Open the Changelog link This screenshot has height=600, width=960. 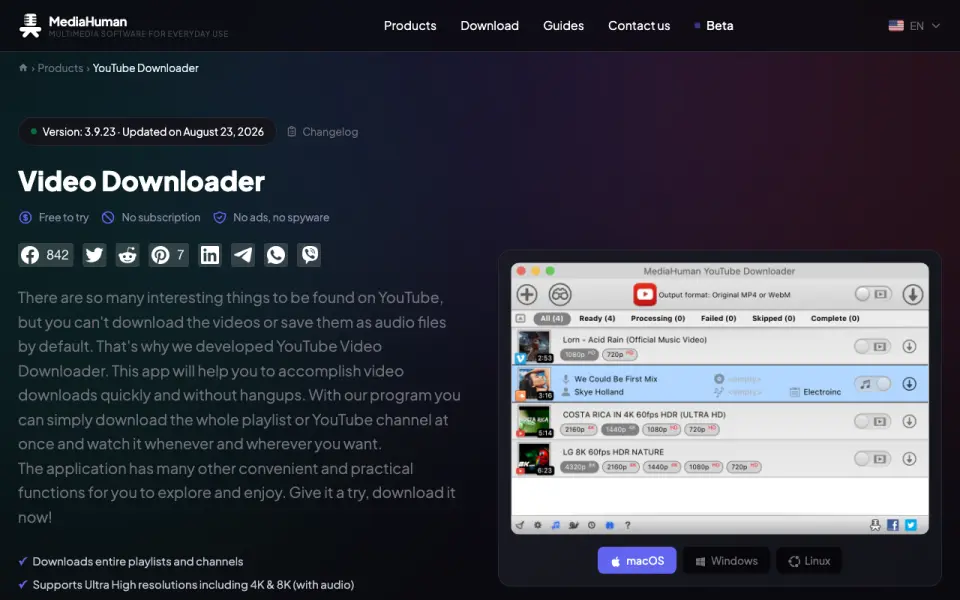(323, 132)
